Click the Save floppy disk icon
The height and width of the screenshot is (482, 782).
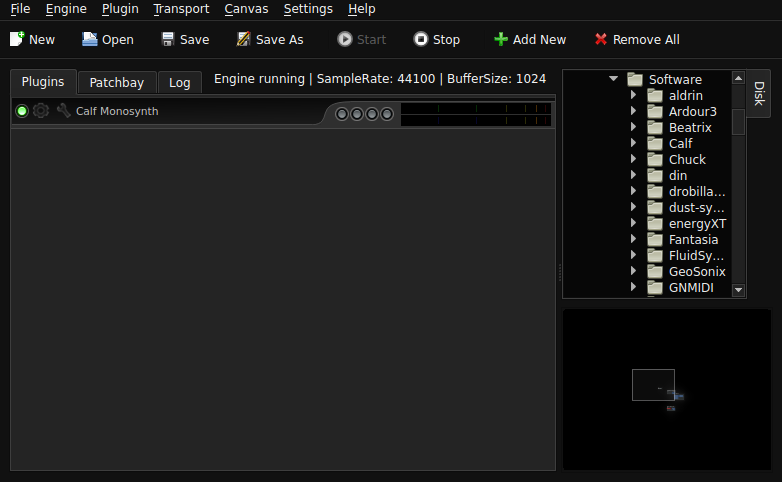click(x=168, y=39)
